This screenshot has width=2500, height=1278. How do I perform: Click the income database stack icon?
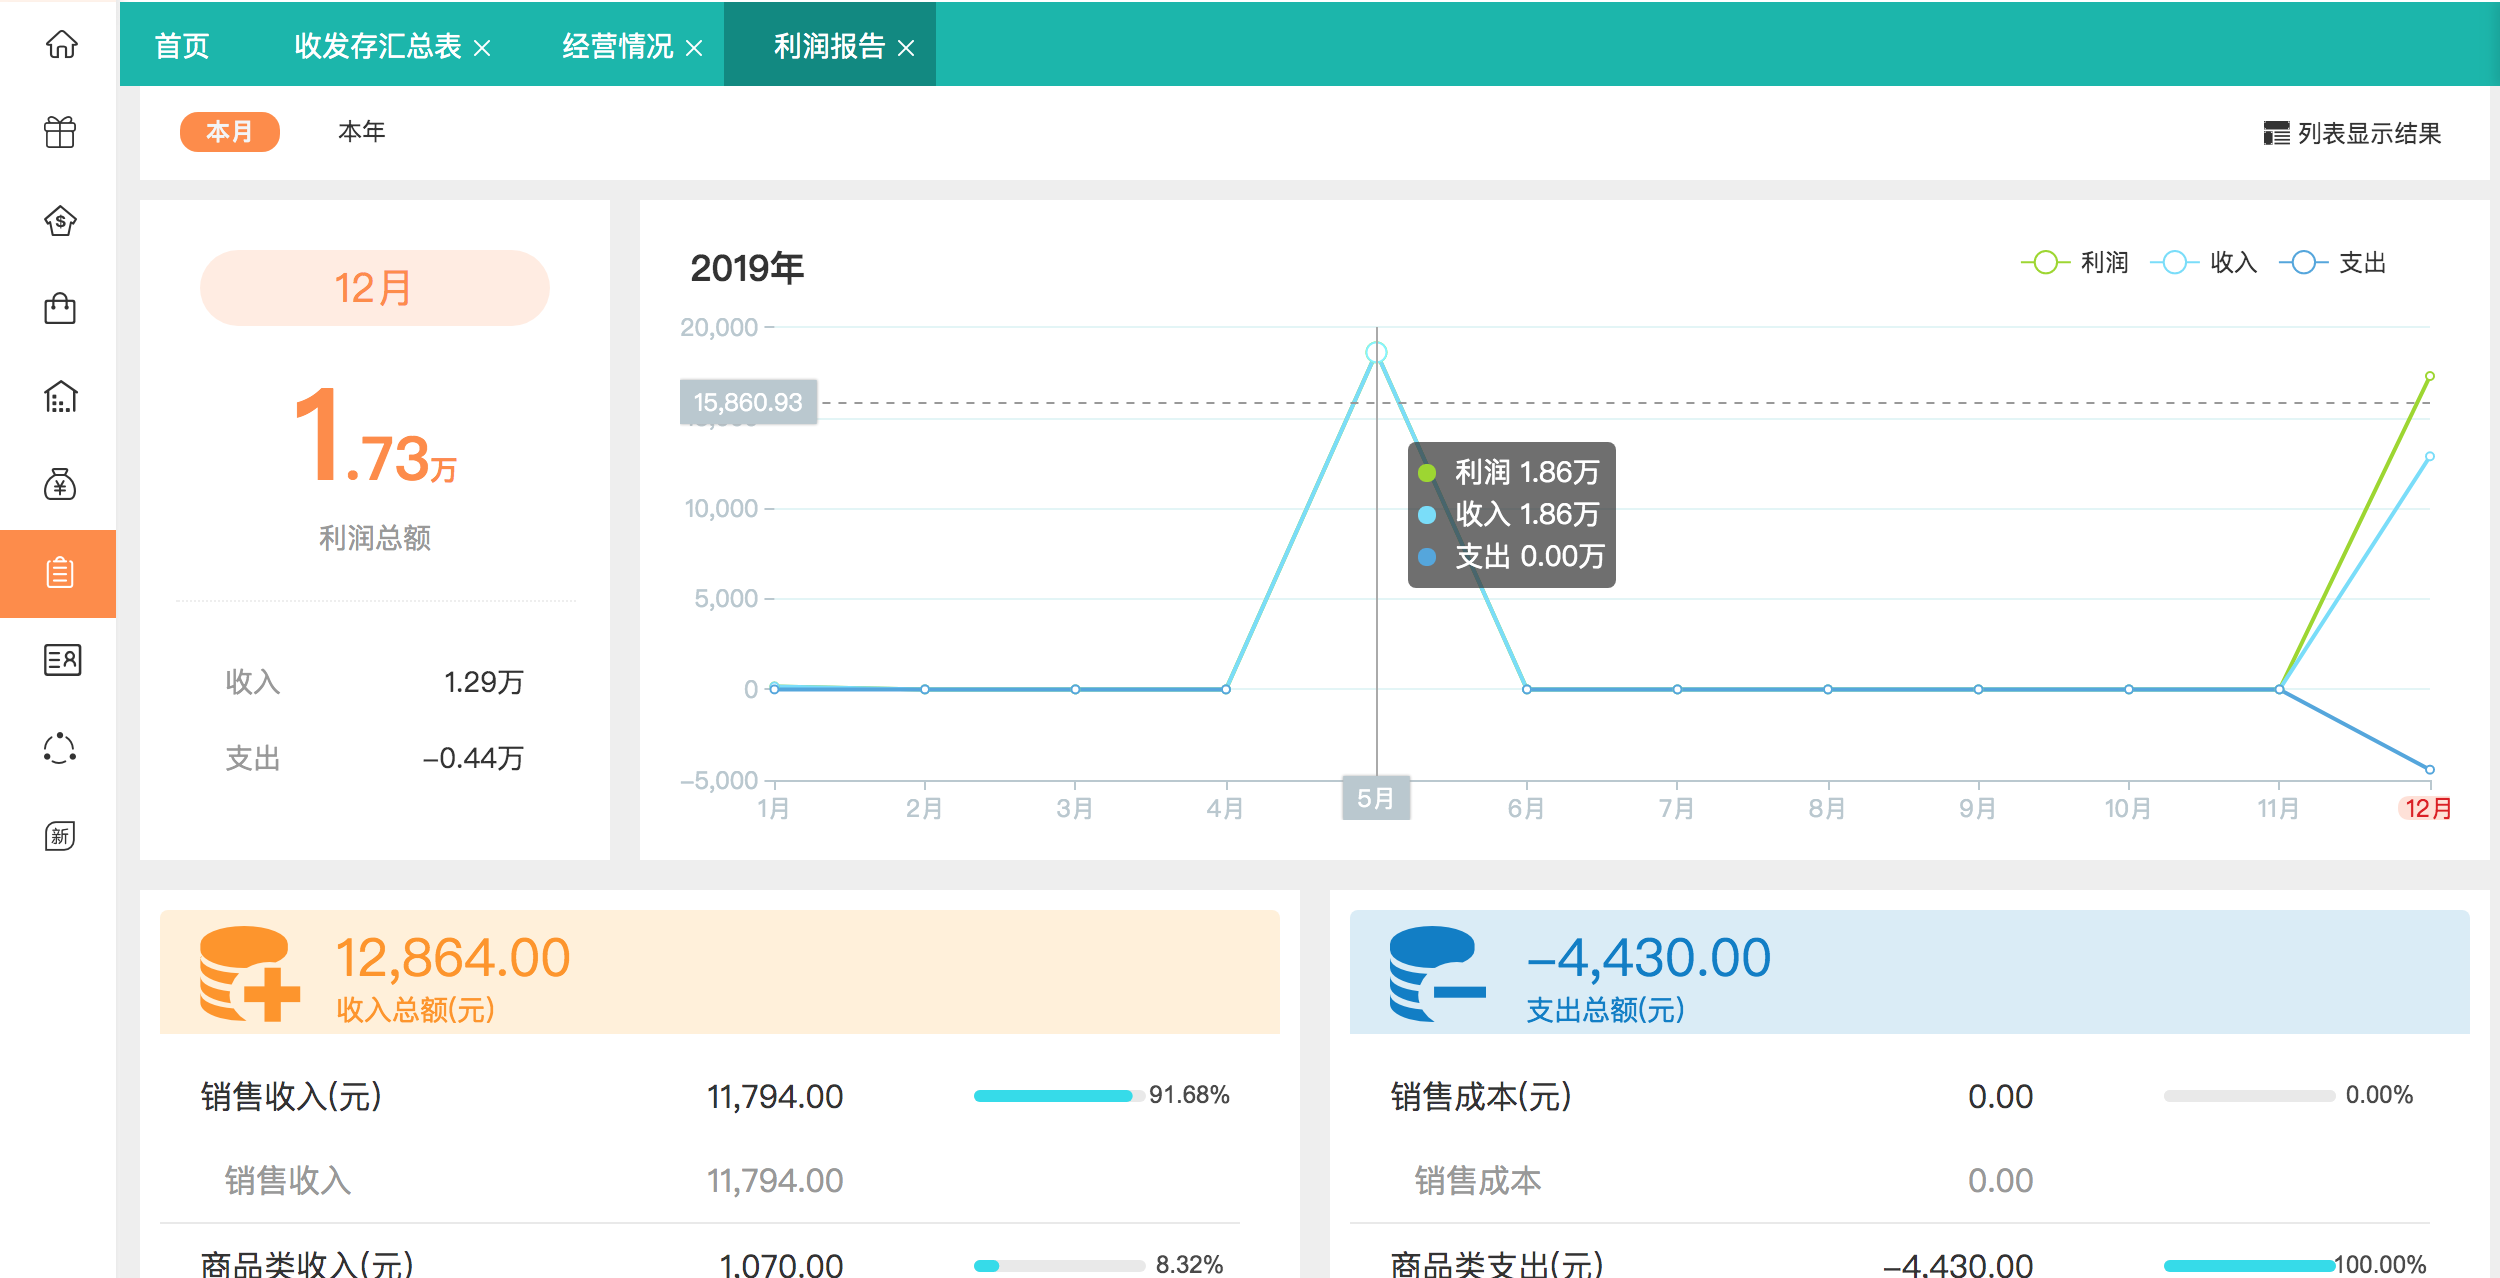(x=240, y=975)
